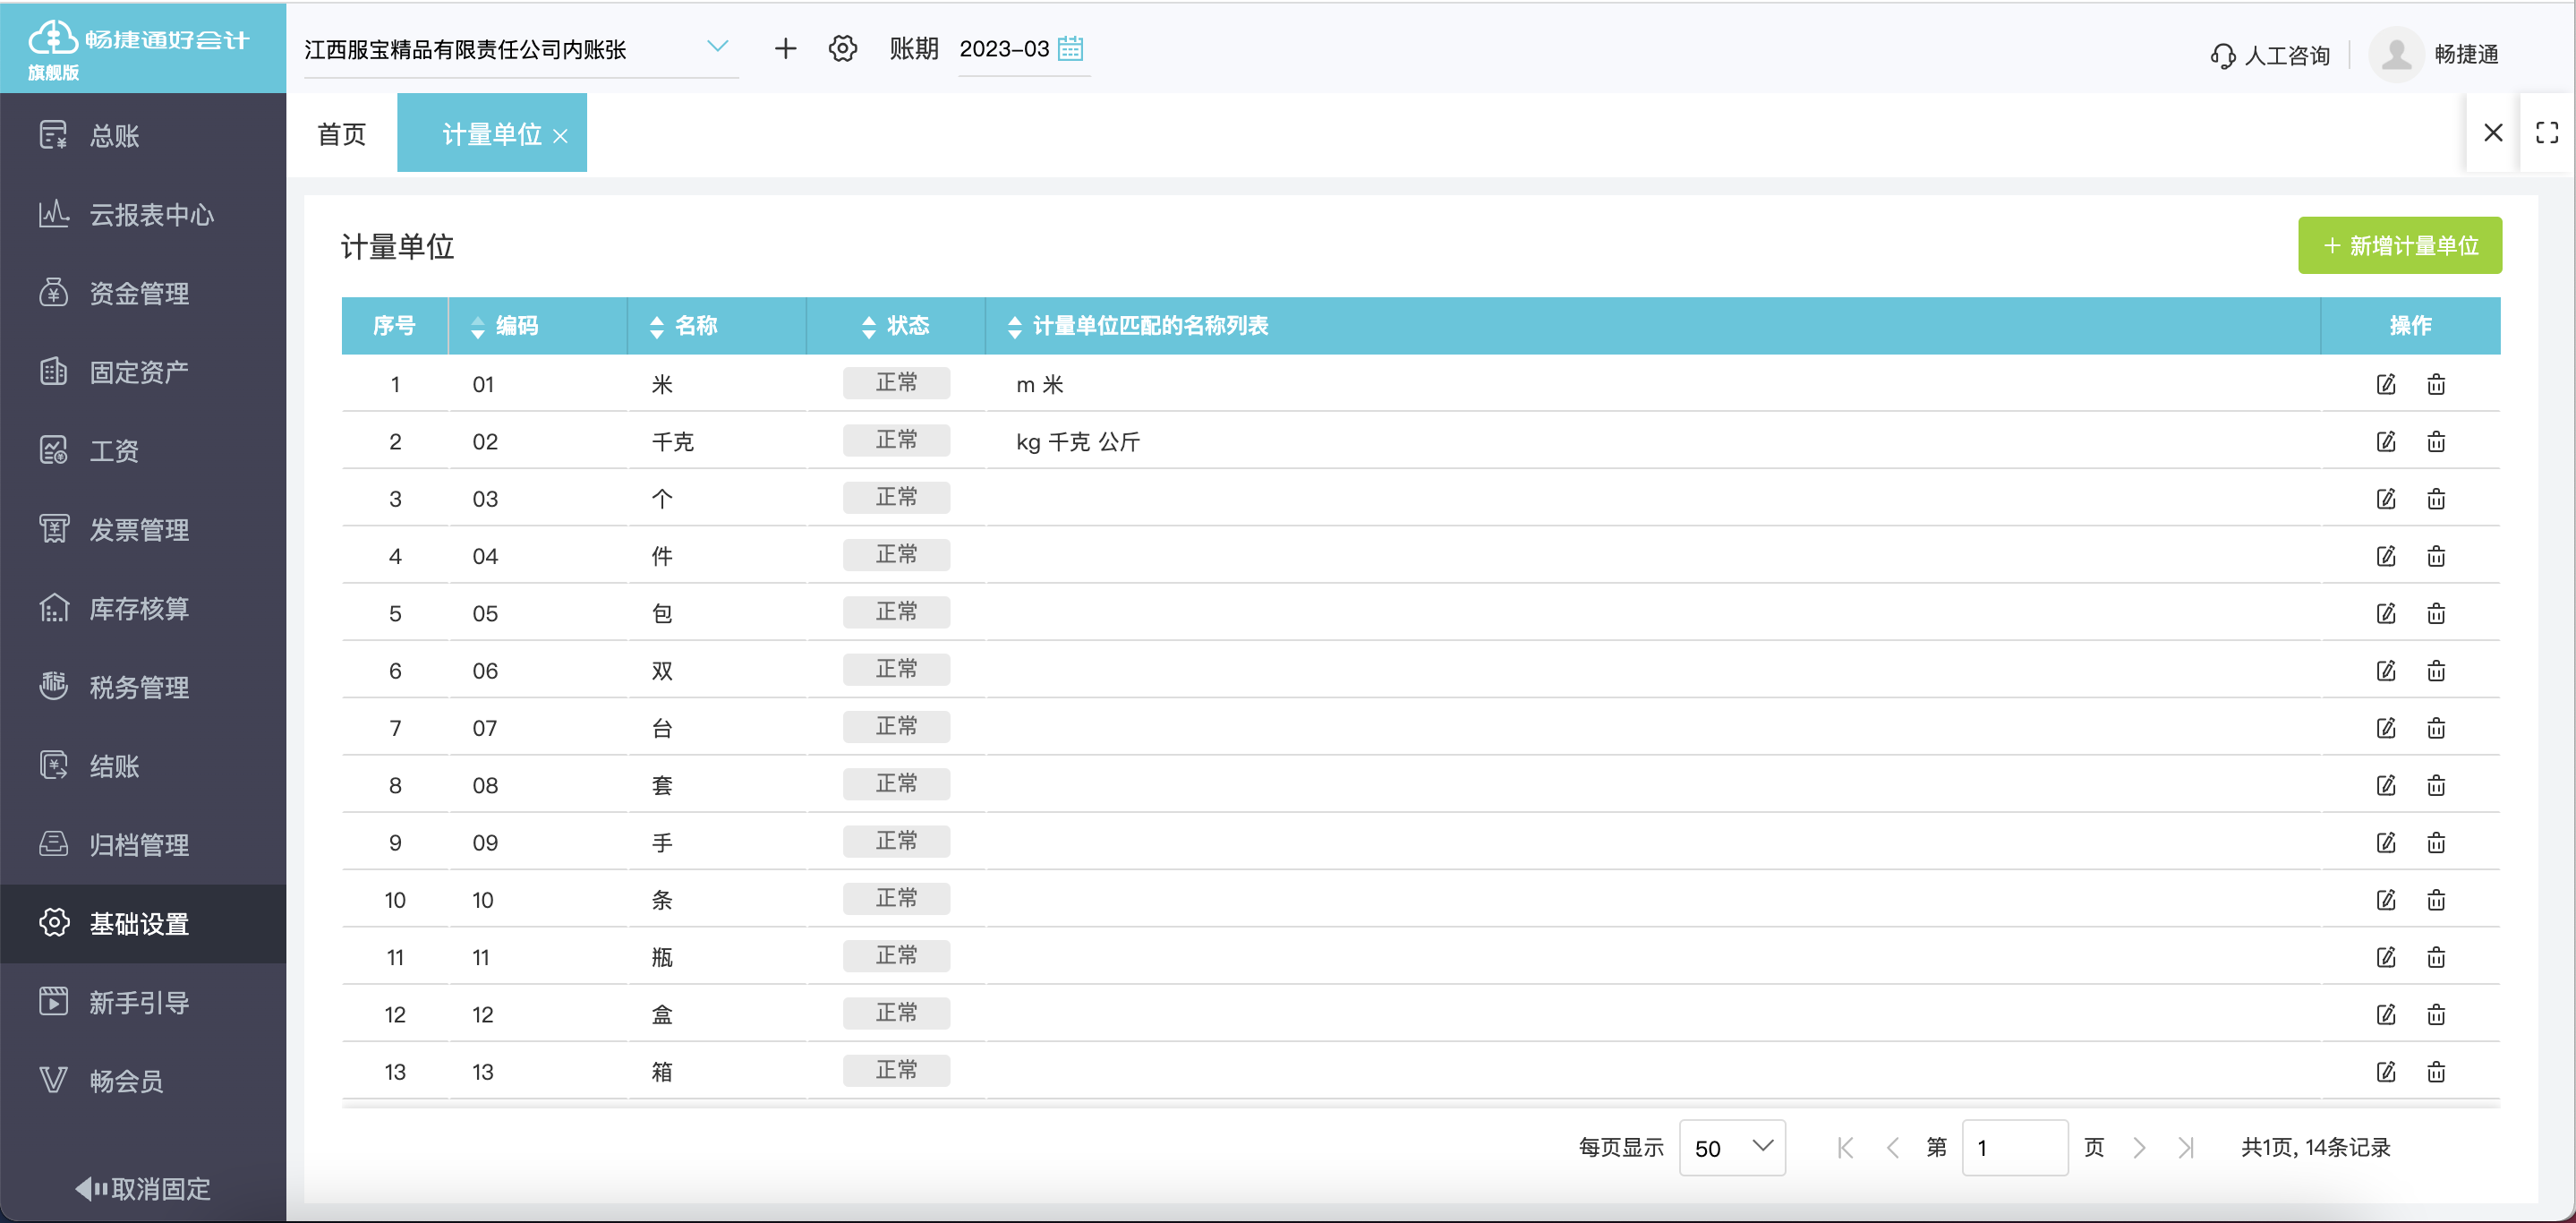This screenshot has height=1223, width=2576.
Task: Click the 取消固定 unpin toggle
Action: pyautogui.click(x=145, y=1187)
